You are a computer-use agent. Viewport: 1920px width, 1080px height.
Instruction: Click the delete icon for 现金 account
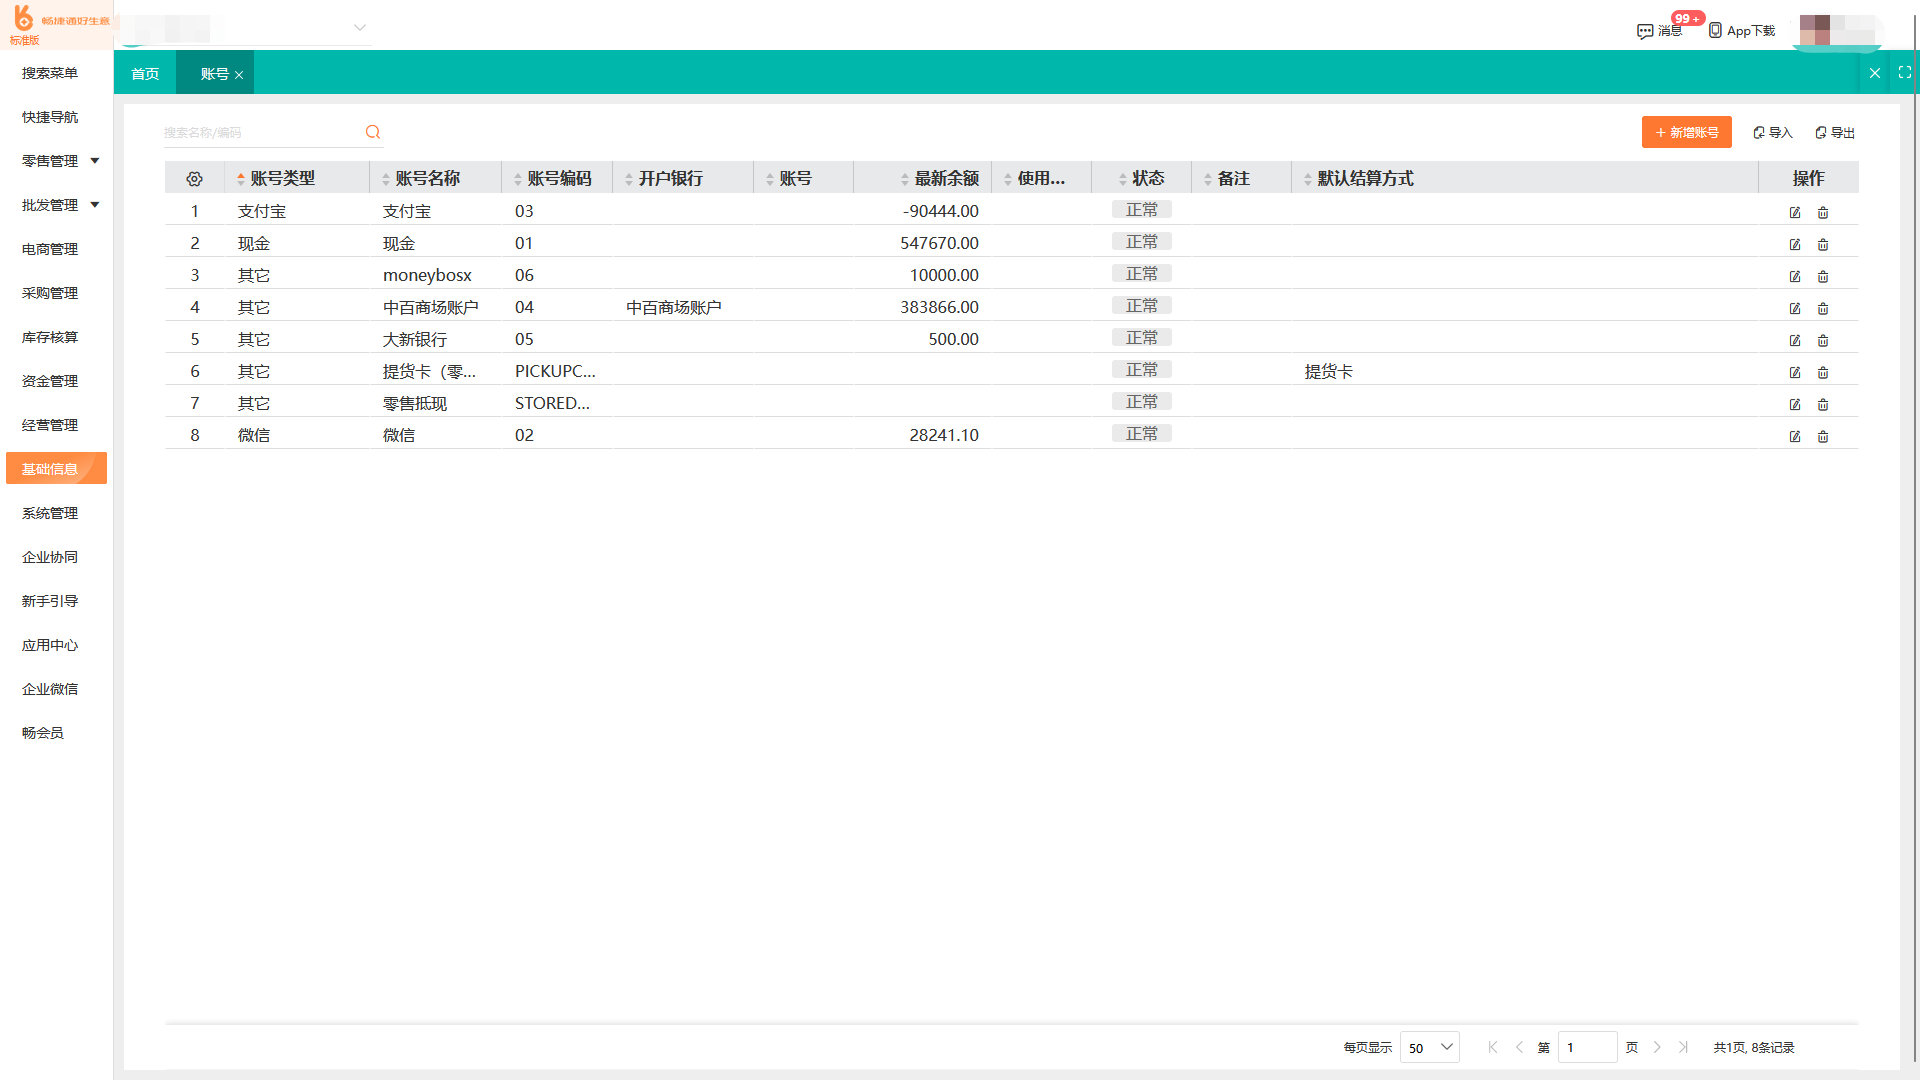click(x=1824, y=243)
